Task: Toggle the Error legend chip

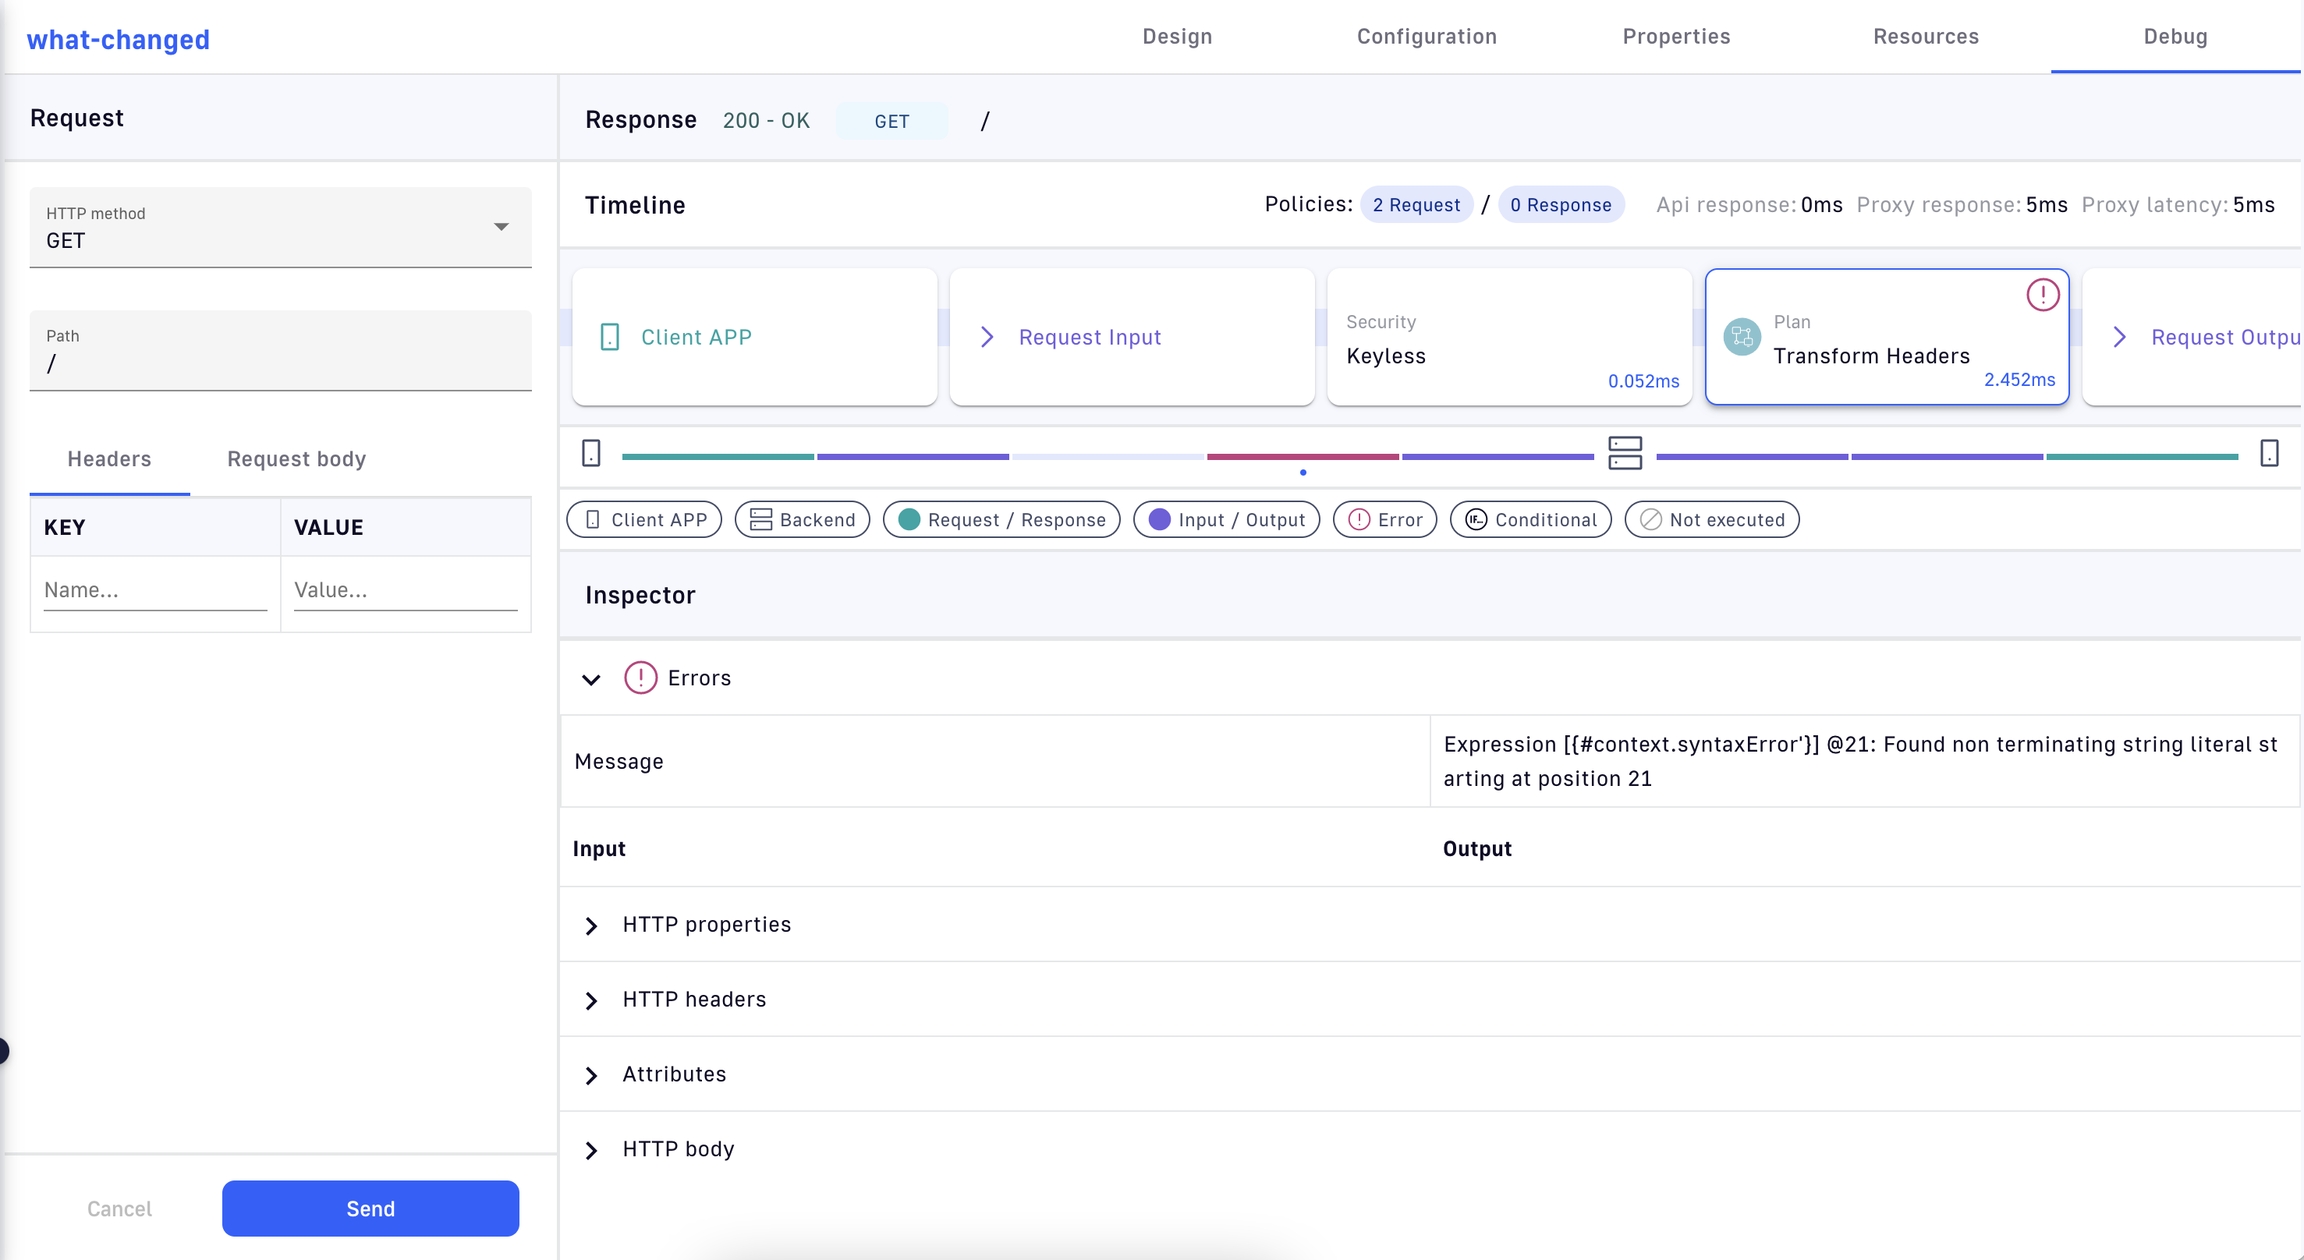Action: coord(1384,520)
